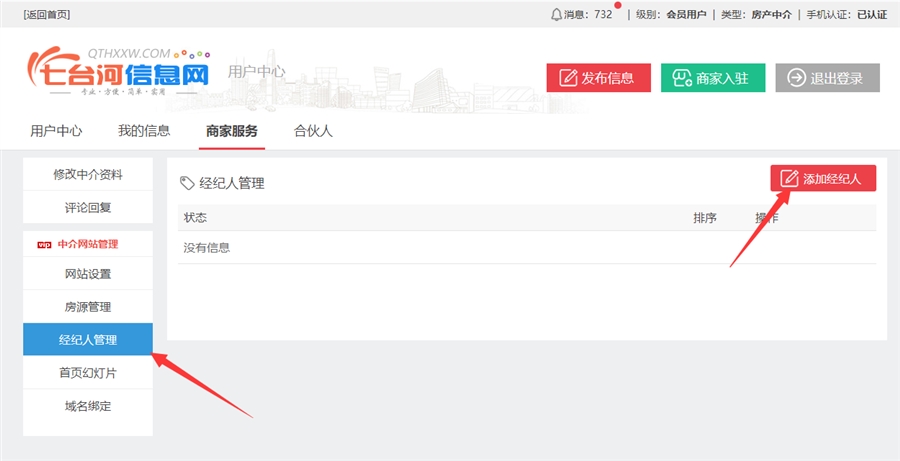This screenshot has height=461, width=900.
Task: Switch to the 用户中心 tab
Action: click(x=56, y=131)
